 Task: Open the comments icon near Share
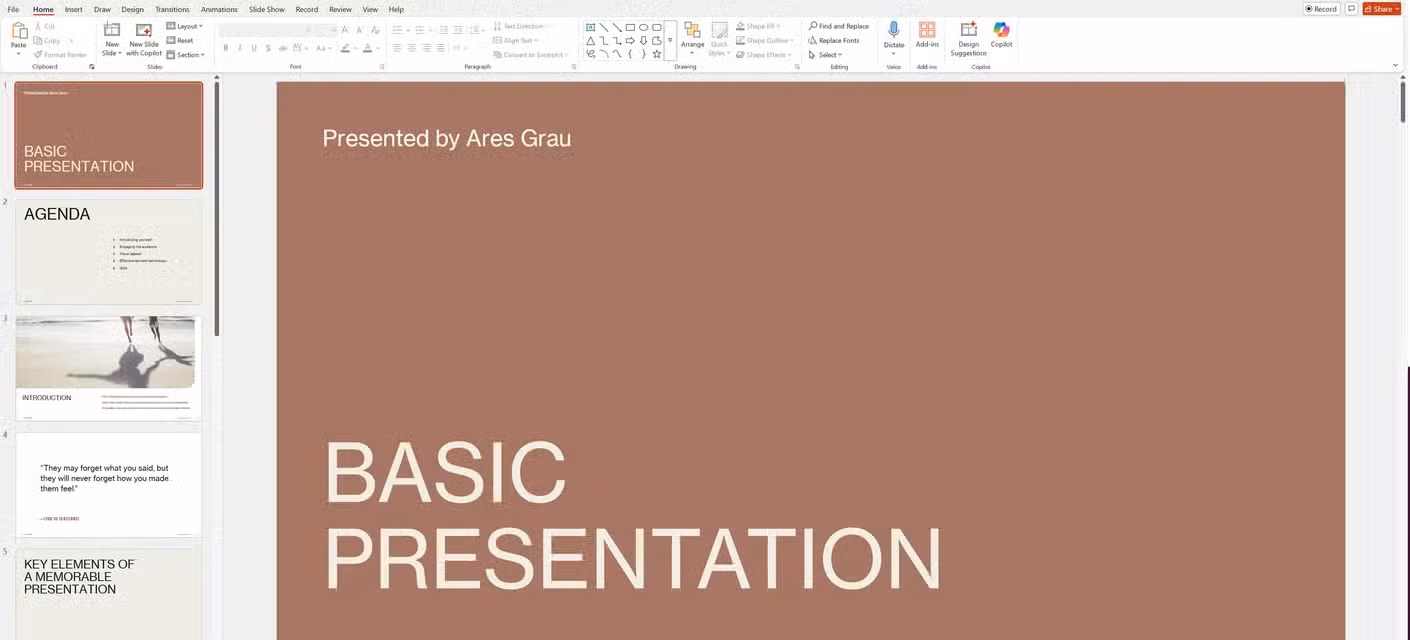point(1351,9)
